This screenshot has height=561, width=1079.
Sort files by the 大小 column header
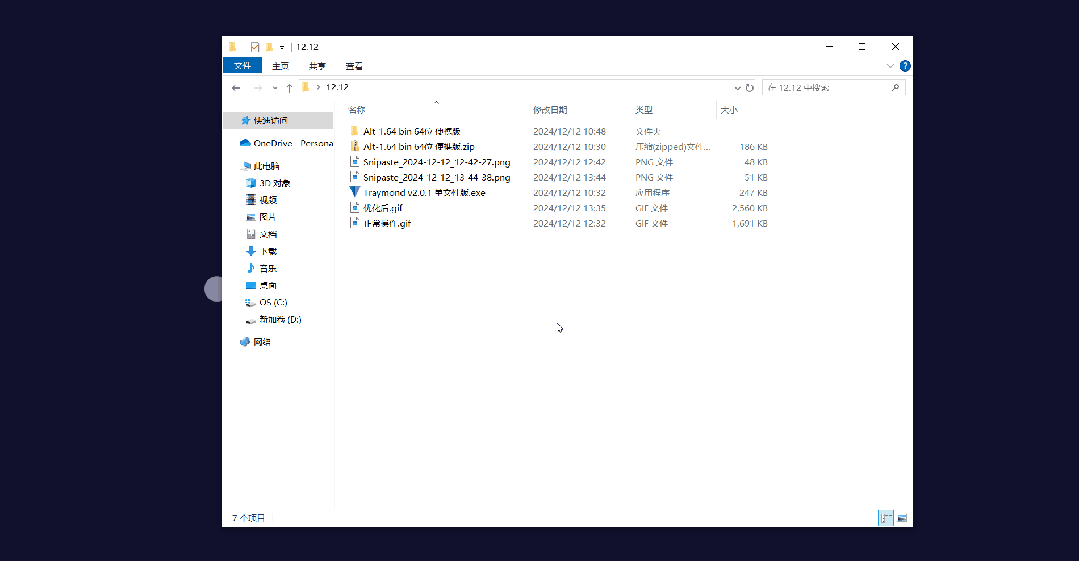point(728,110)
